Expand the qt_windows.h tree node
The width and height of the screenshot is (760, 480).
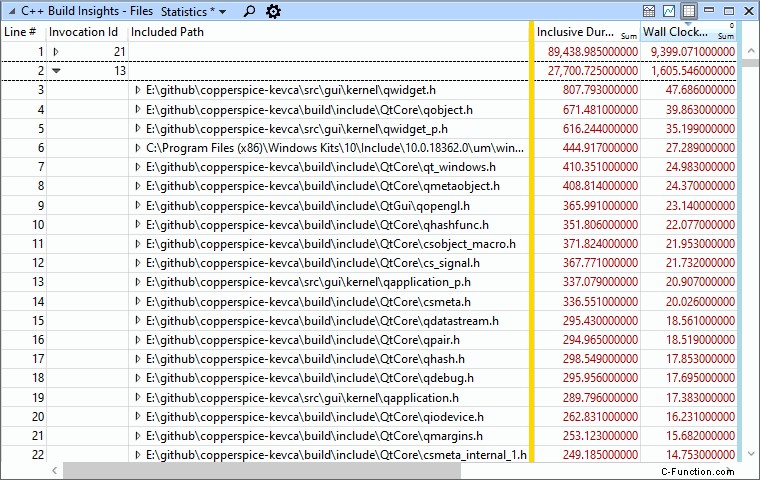(x=138, y=167)
